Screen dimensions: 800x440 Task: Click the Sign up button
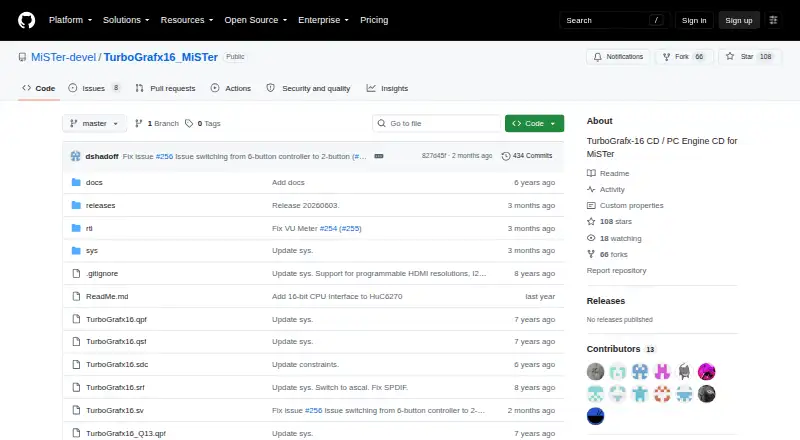click(739, 20)
